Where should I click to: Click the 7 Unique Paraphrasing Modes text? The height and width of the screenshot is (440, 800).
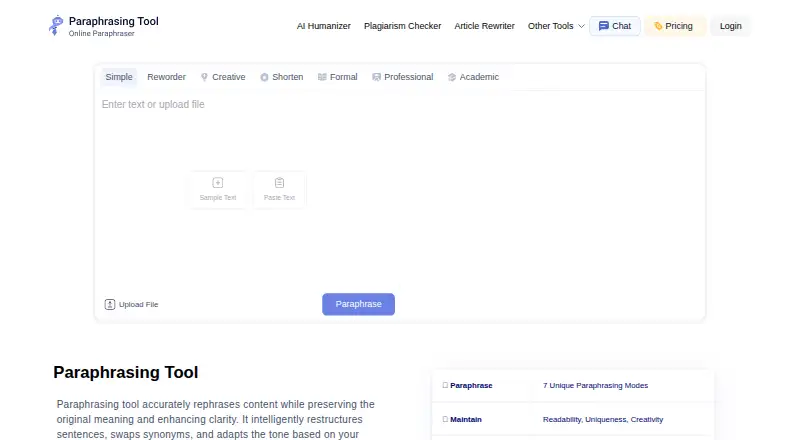[595, 386]
